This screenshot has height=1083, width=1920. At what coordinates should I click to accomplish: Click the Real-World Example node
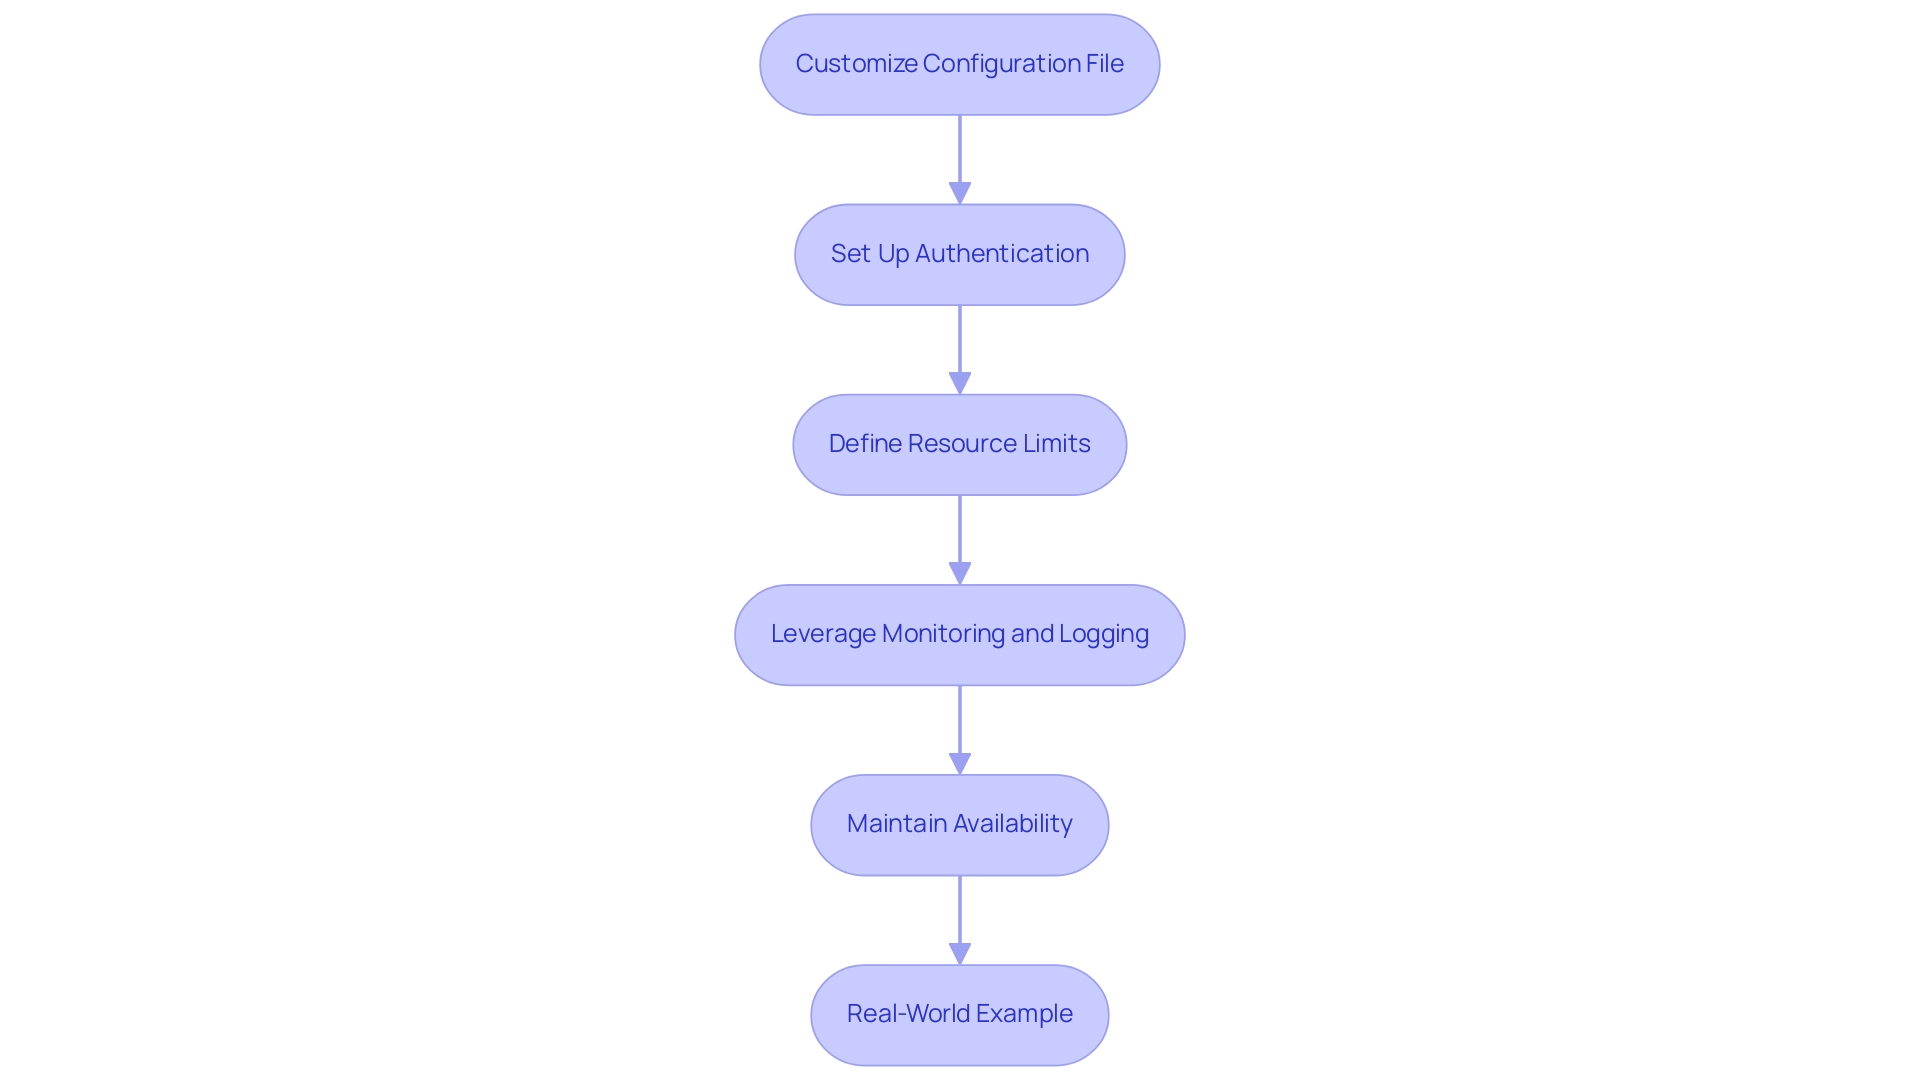(960, 1013)
